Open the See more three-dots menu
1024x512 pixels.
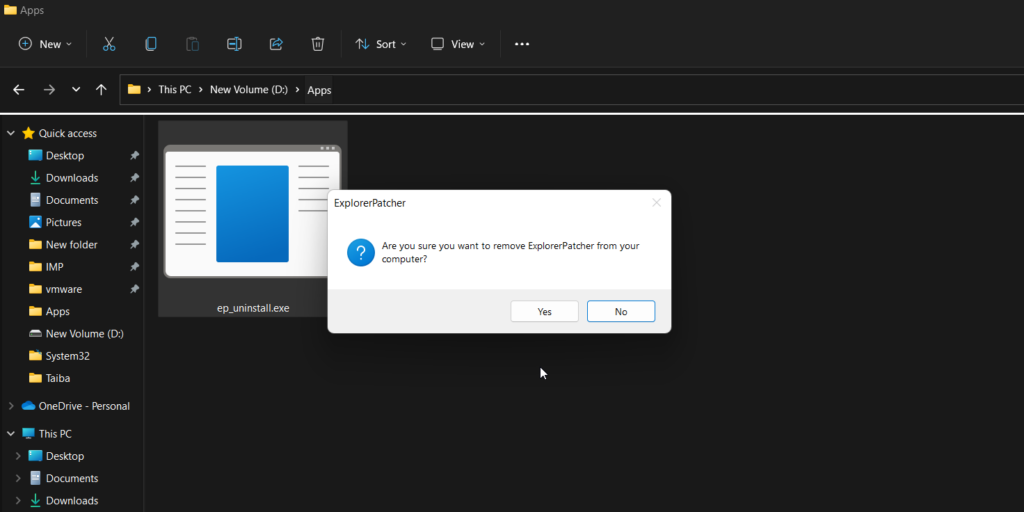[x=522, y=44]
